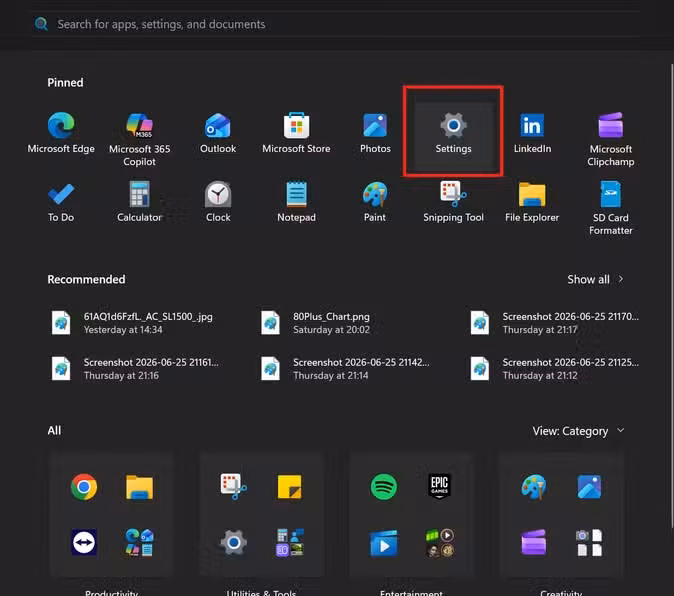Open 61AQ1d6FzfL._AC_SL1500_.jpg file
The image size is (674, 596).
(x=133, y=323)
